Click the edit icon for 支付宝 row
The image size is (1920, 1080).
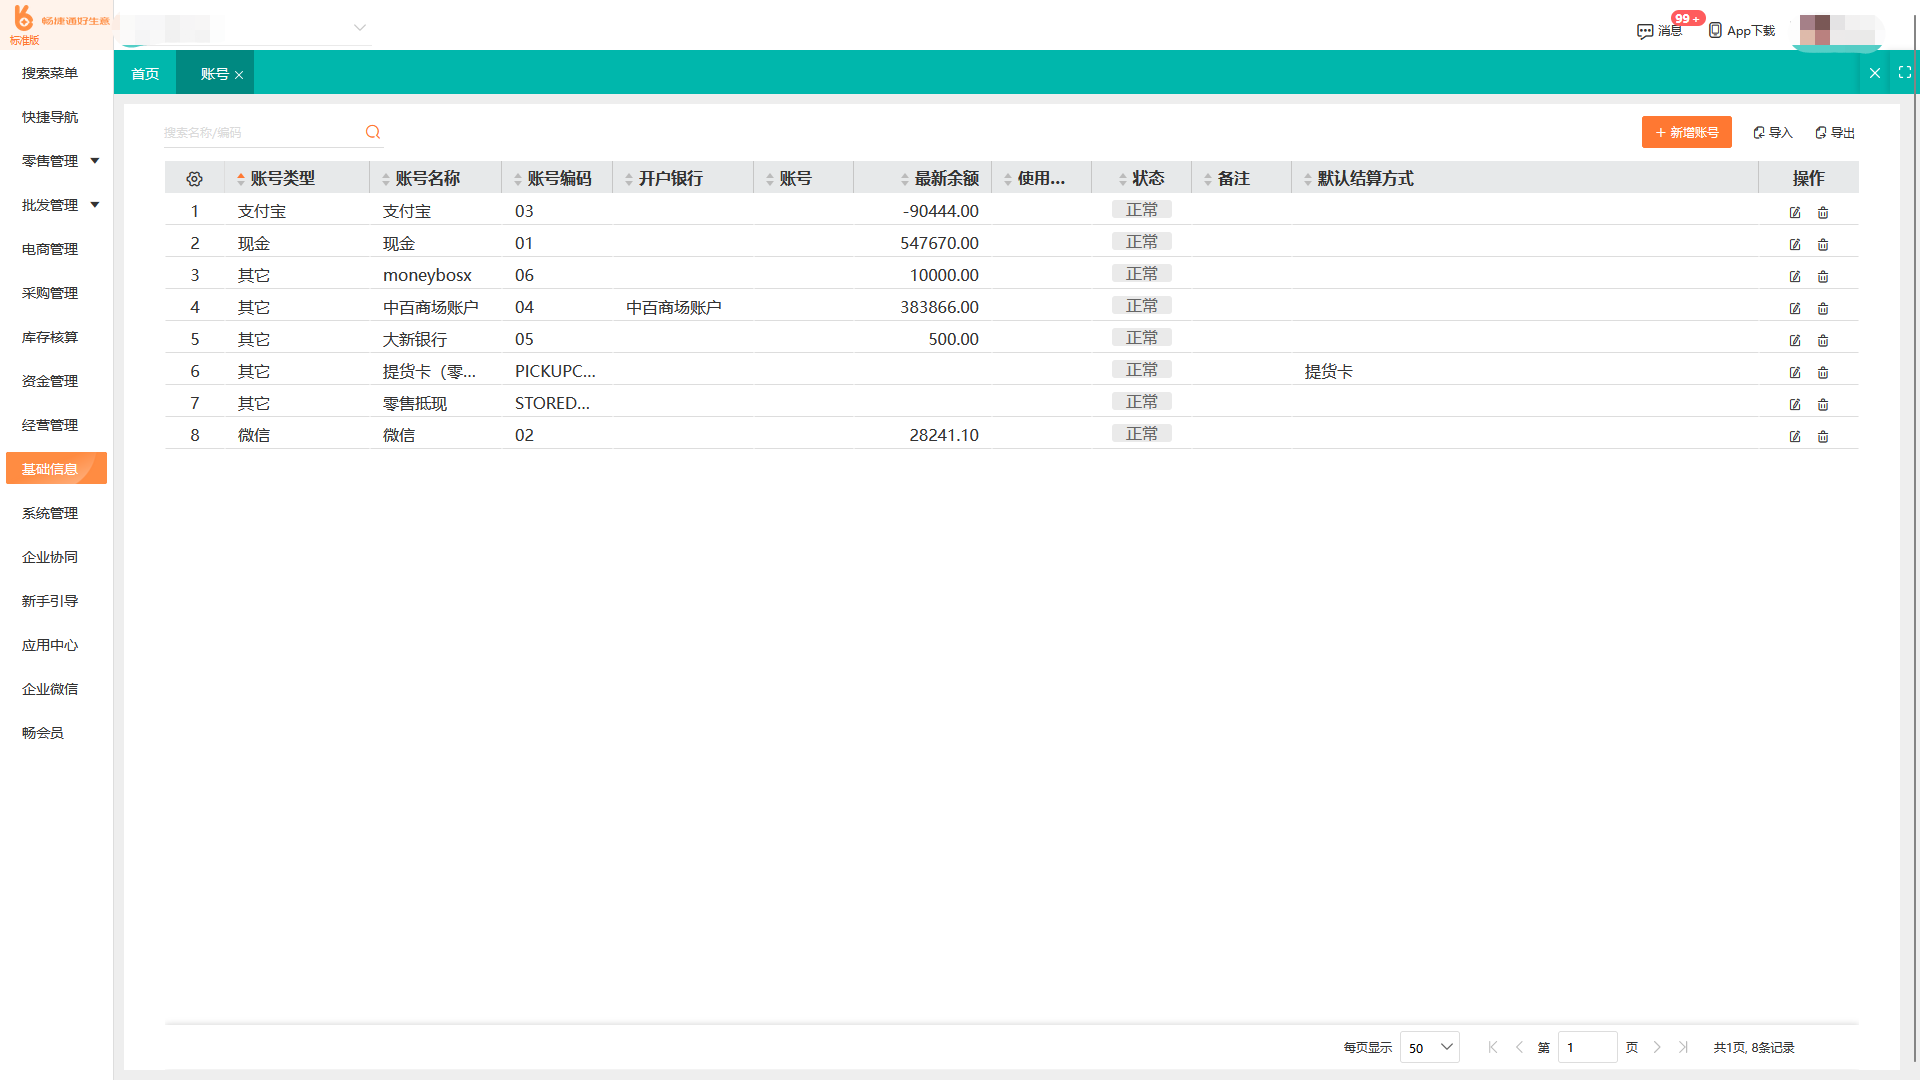click(1795, 211)
